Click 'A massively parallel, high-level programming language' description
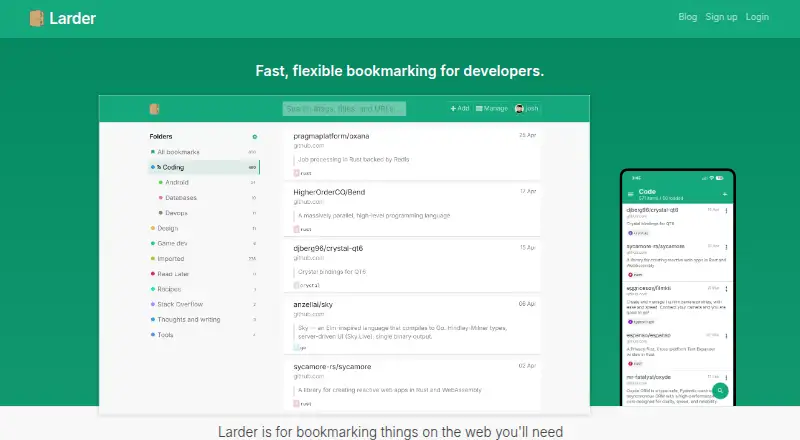Screen dimensions: 800x440 coord(374,215)
